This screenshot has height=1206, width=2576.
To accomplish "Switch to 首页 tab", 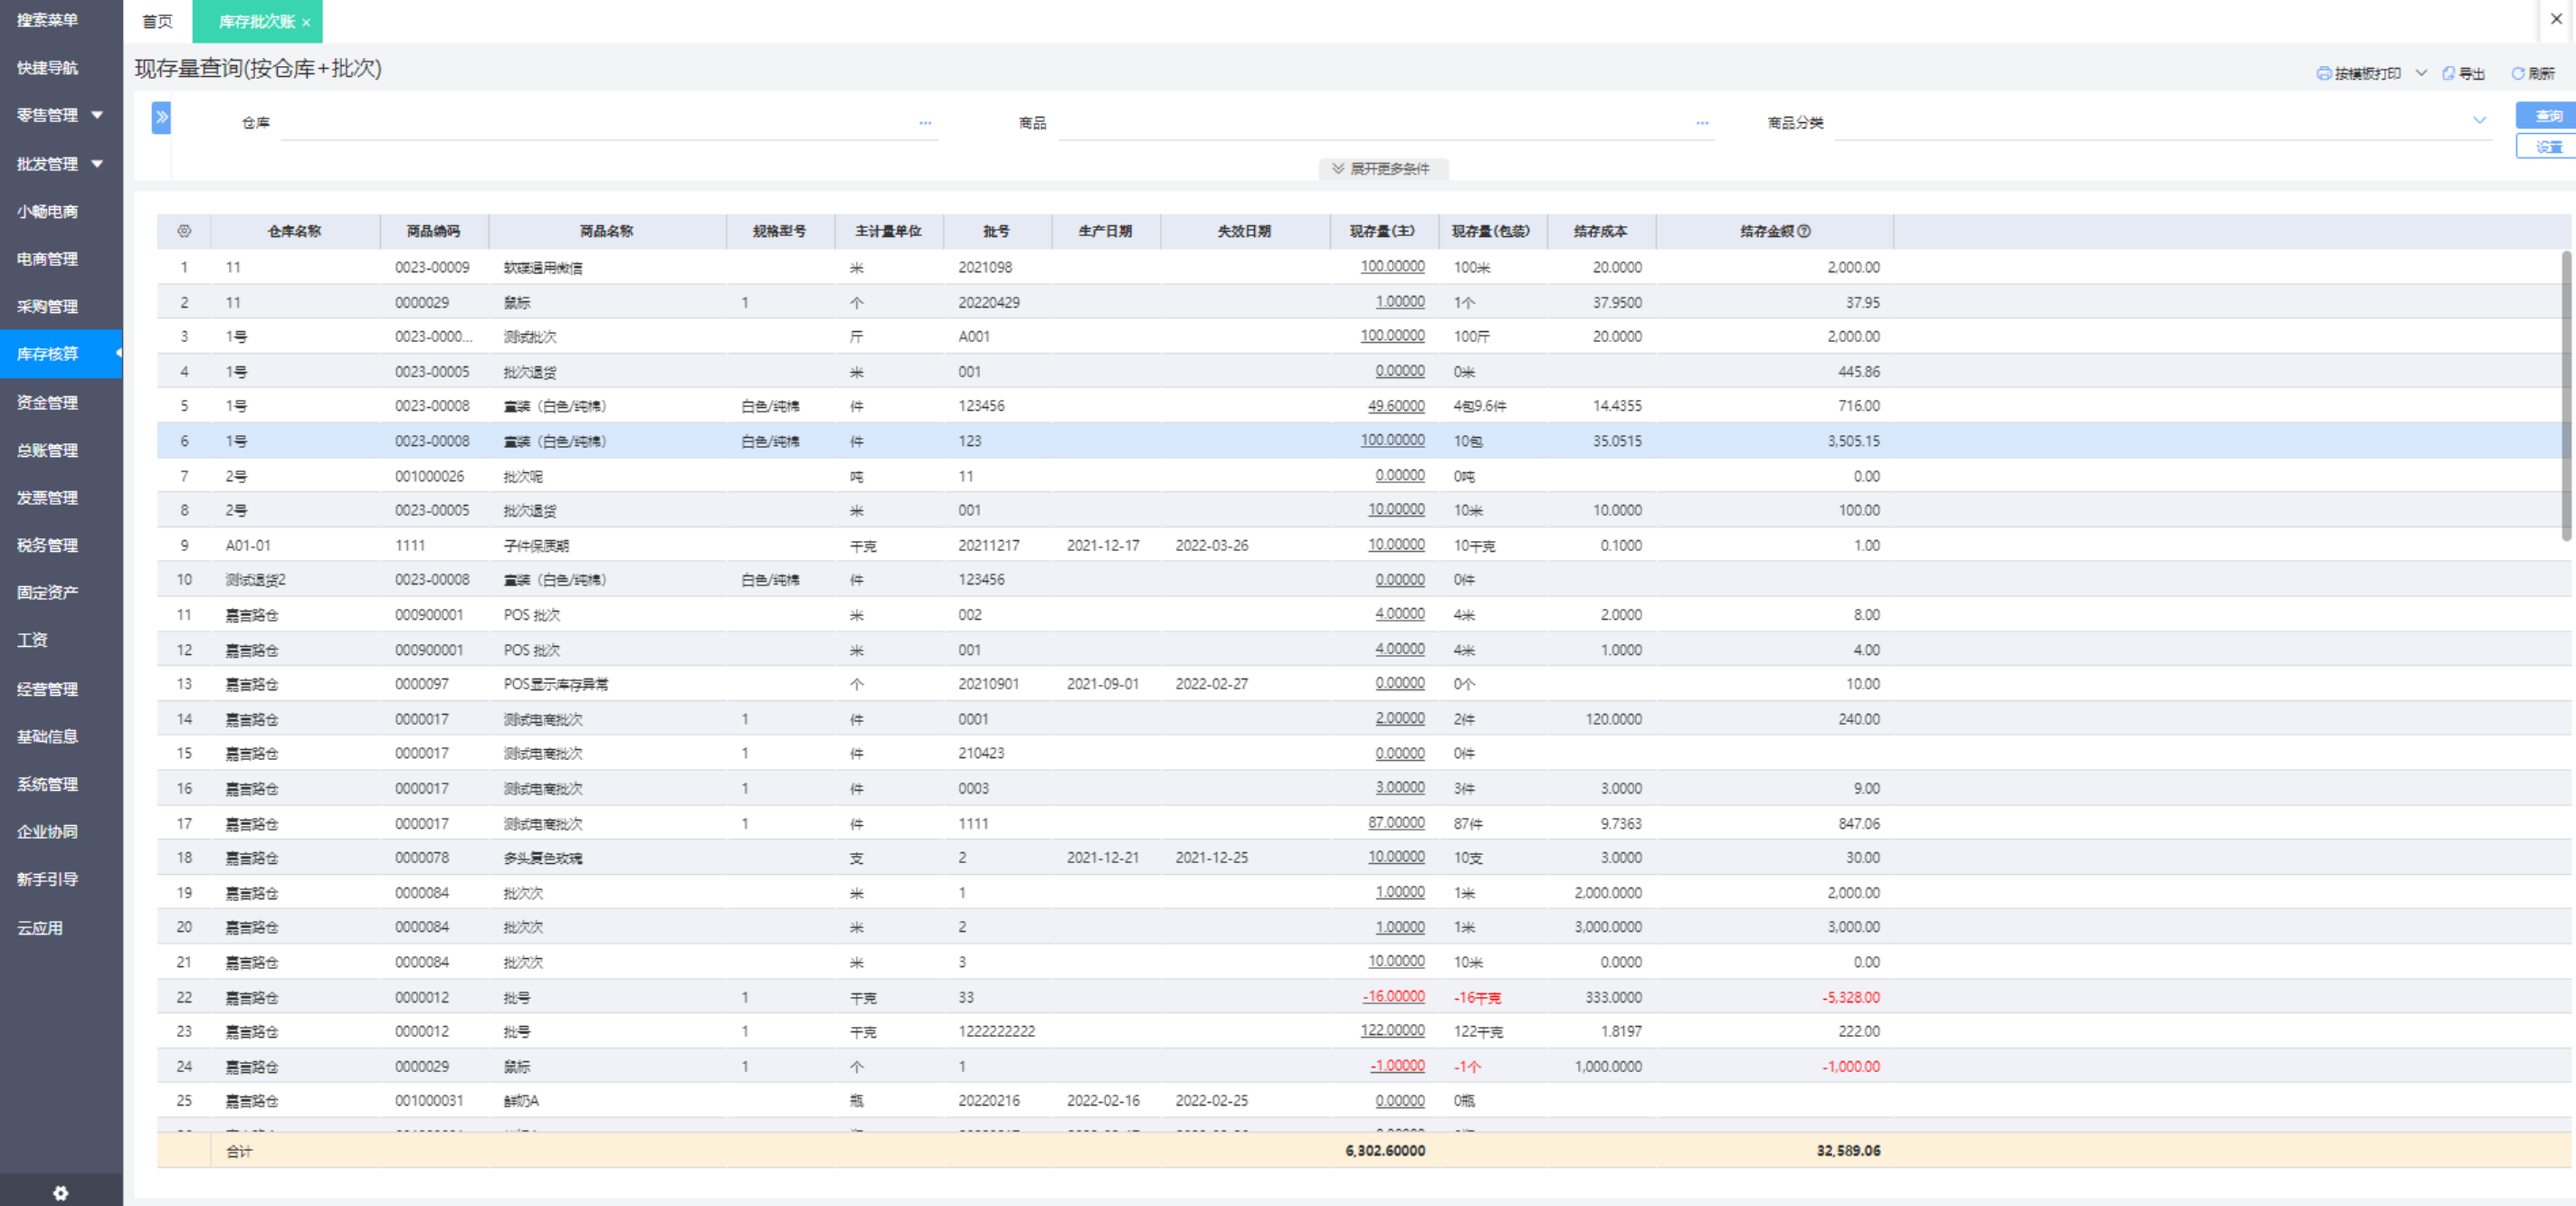I will 163,22.
